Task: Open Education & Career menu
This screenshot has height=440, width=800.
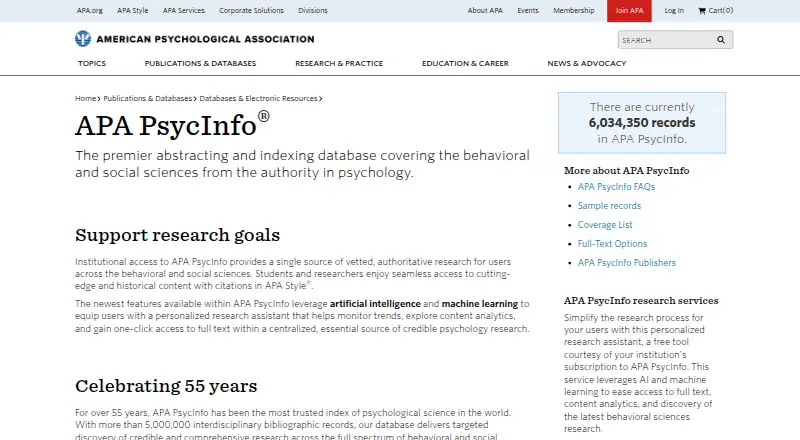Action: tap(465, 63)
